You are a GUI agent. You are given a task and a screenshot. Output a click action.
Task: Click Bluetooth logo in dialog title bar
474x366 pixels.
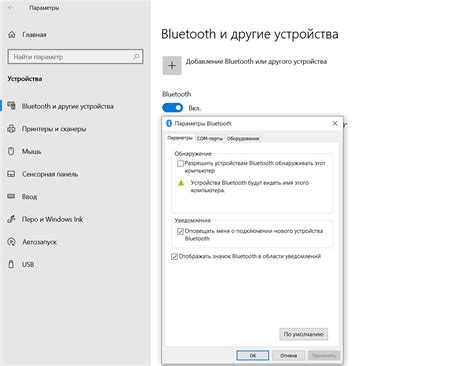tap(169, 123)
